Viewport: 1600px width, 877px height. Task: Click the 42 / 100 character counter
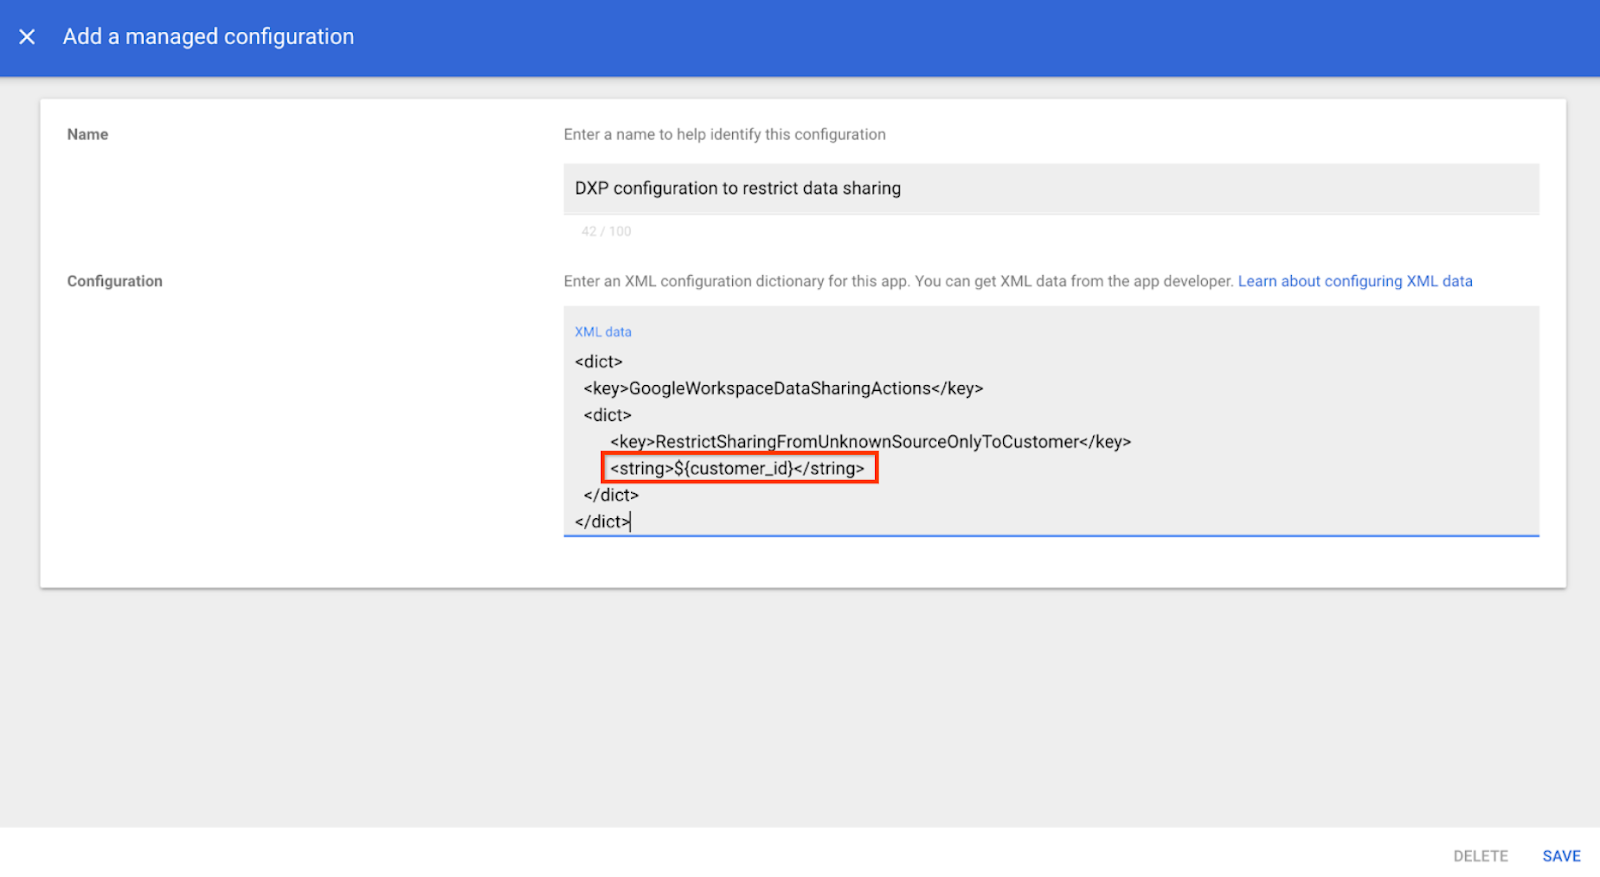pyautogui.click(x=606, y=231)
